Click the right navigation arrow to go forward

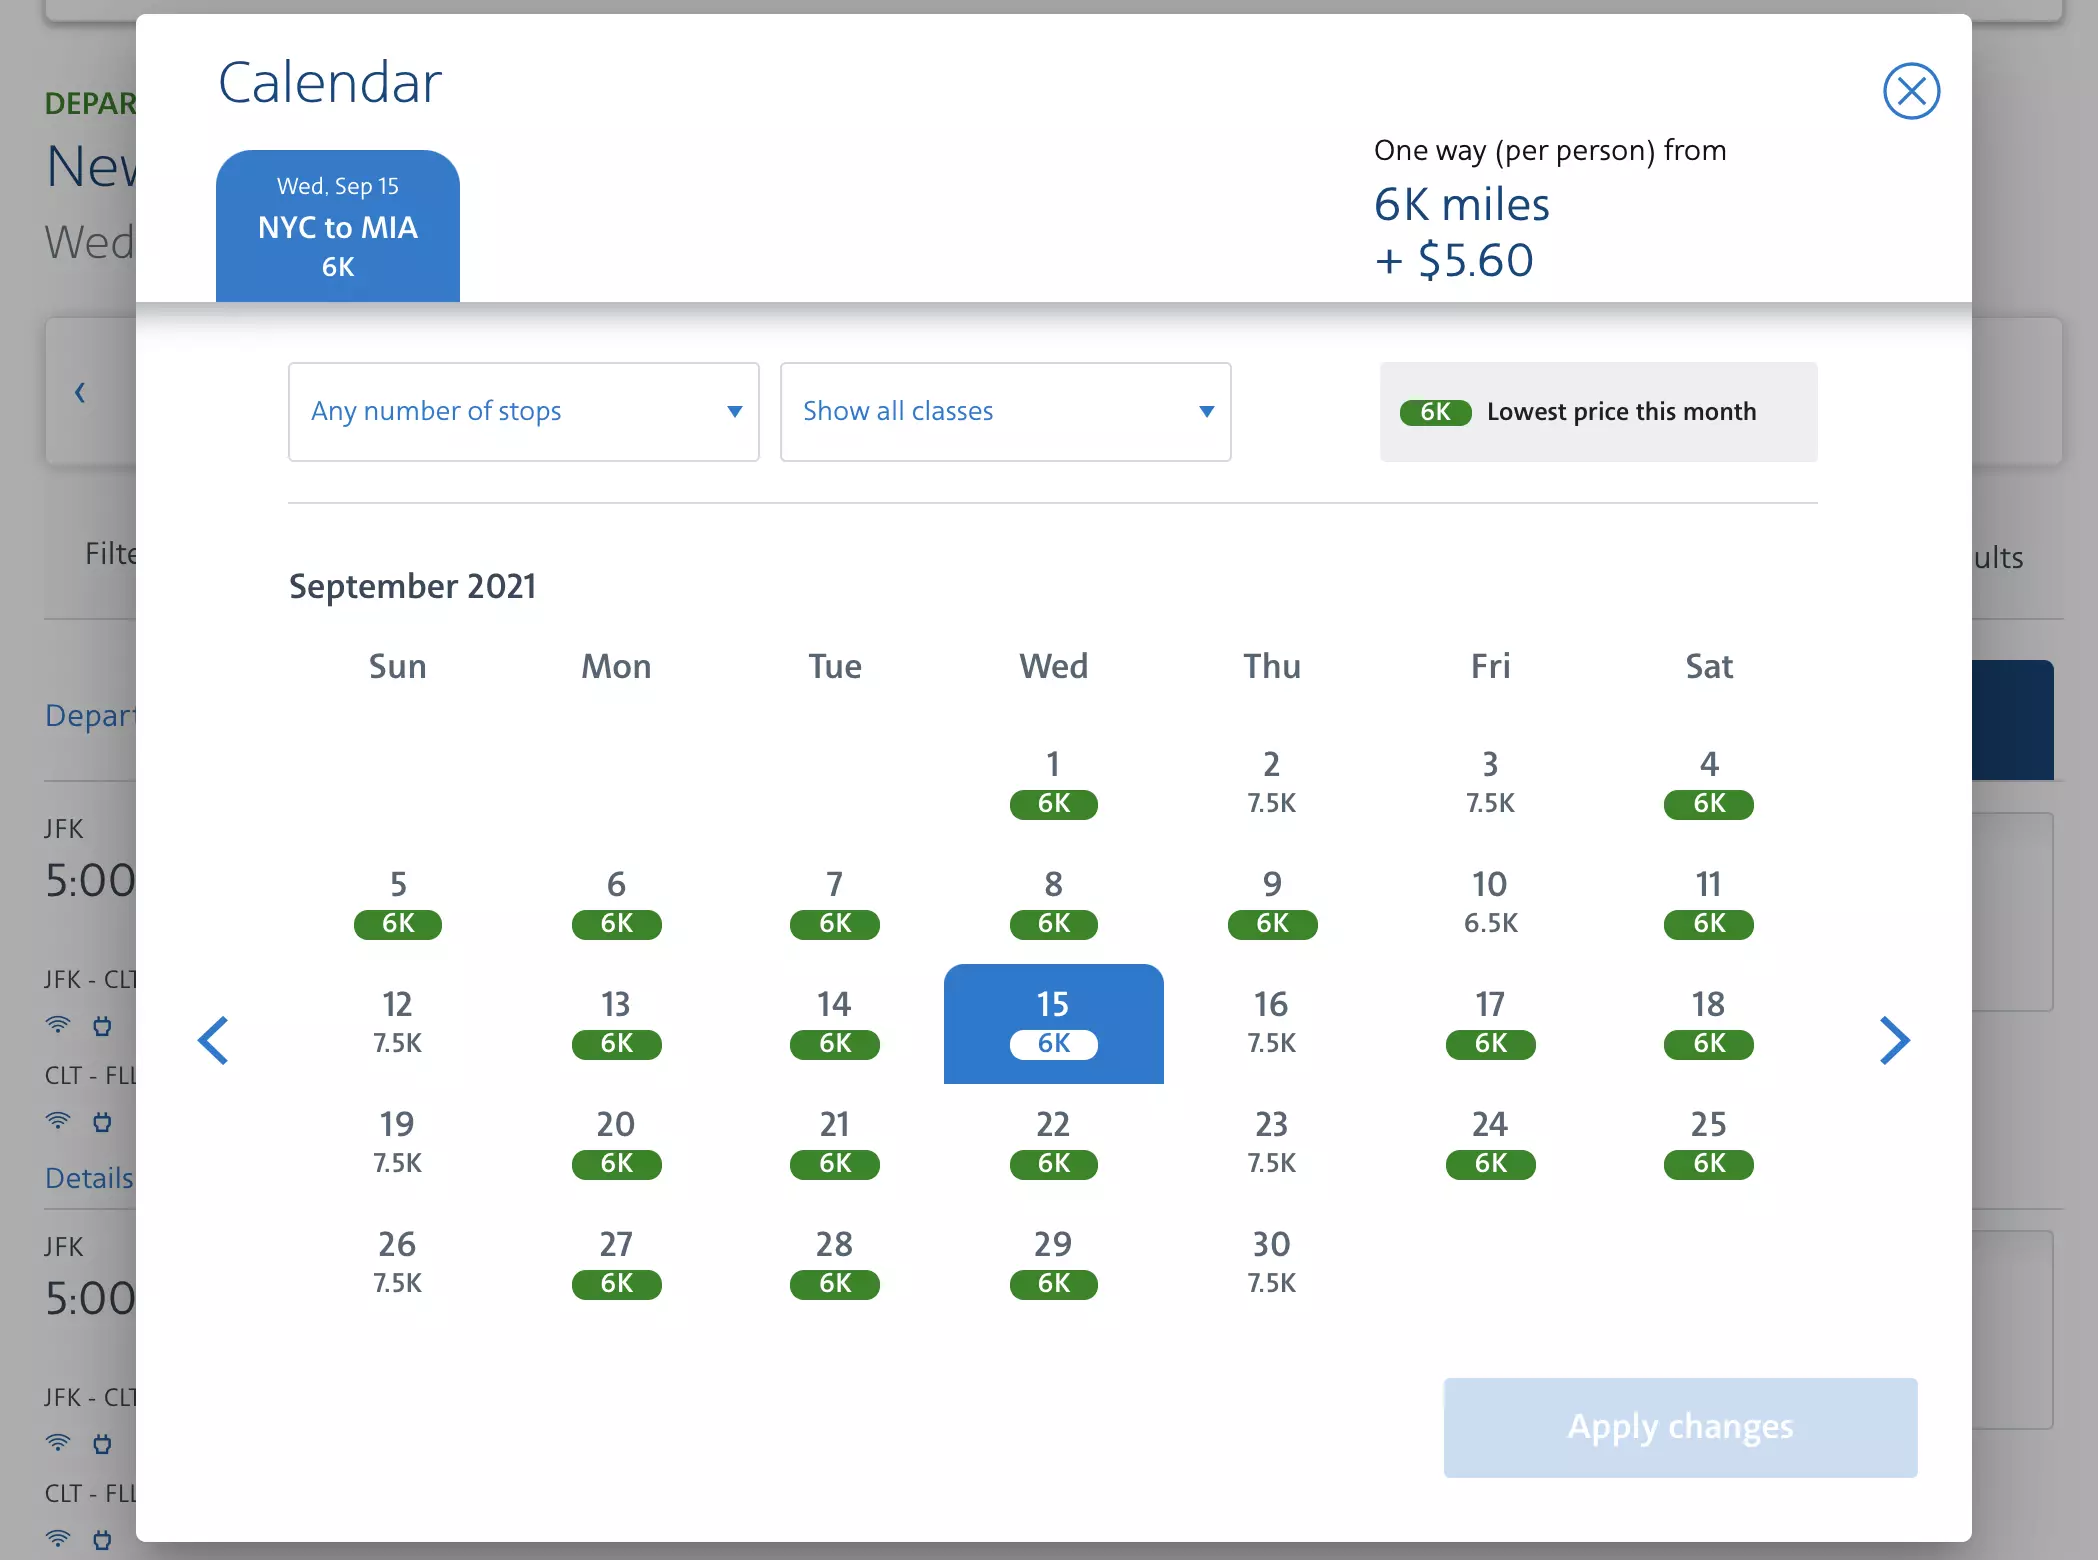[x=1891, y=1041]
